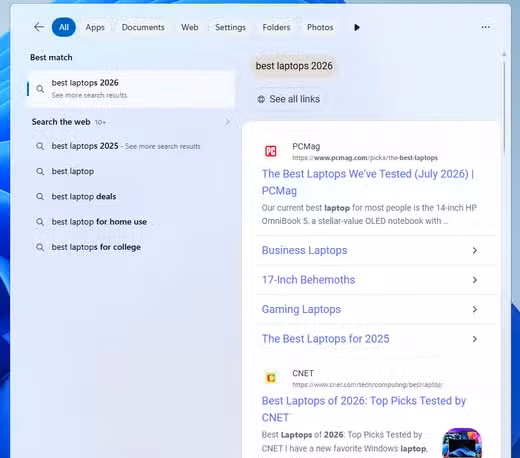Switch to the Web tab

tap(190, 27)
